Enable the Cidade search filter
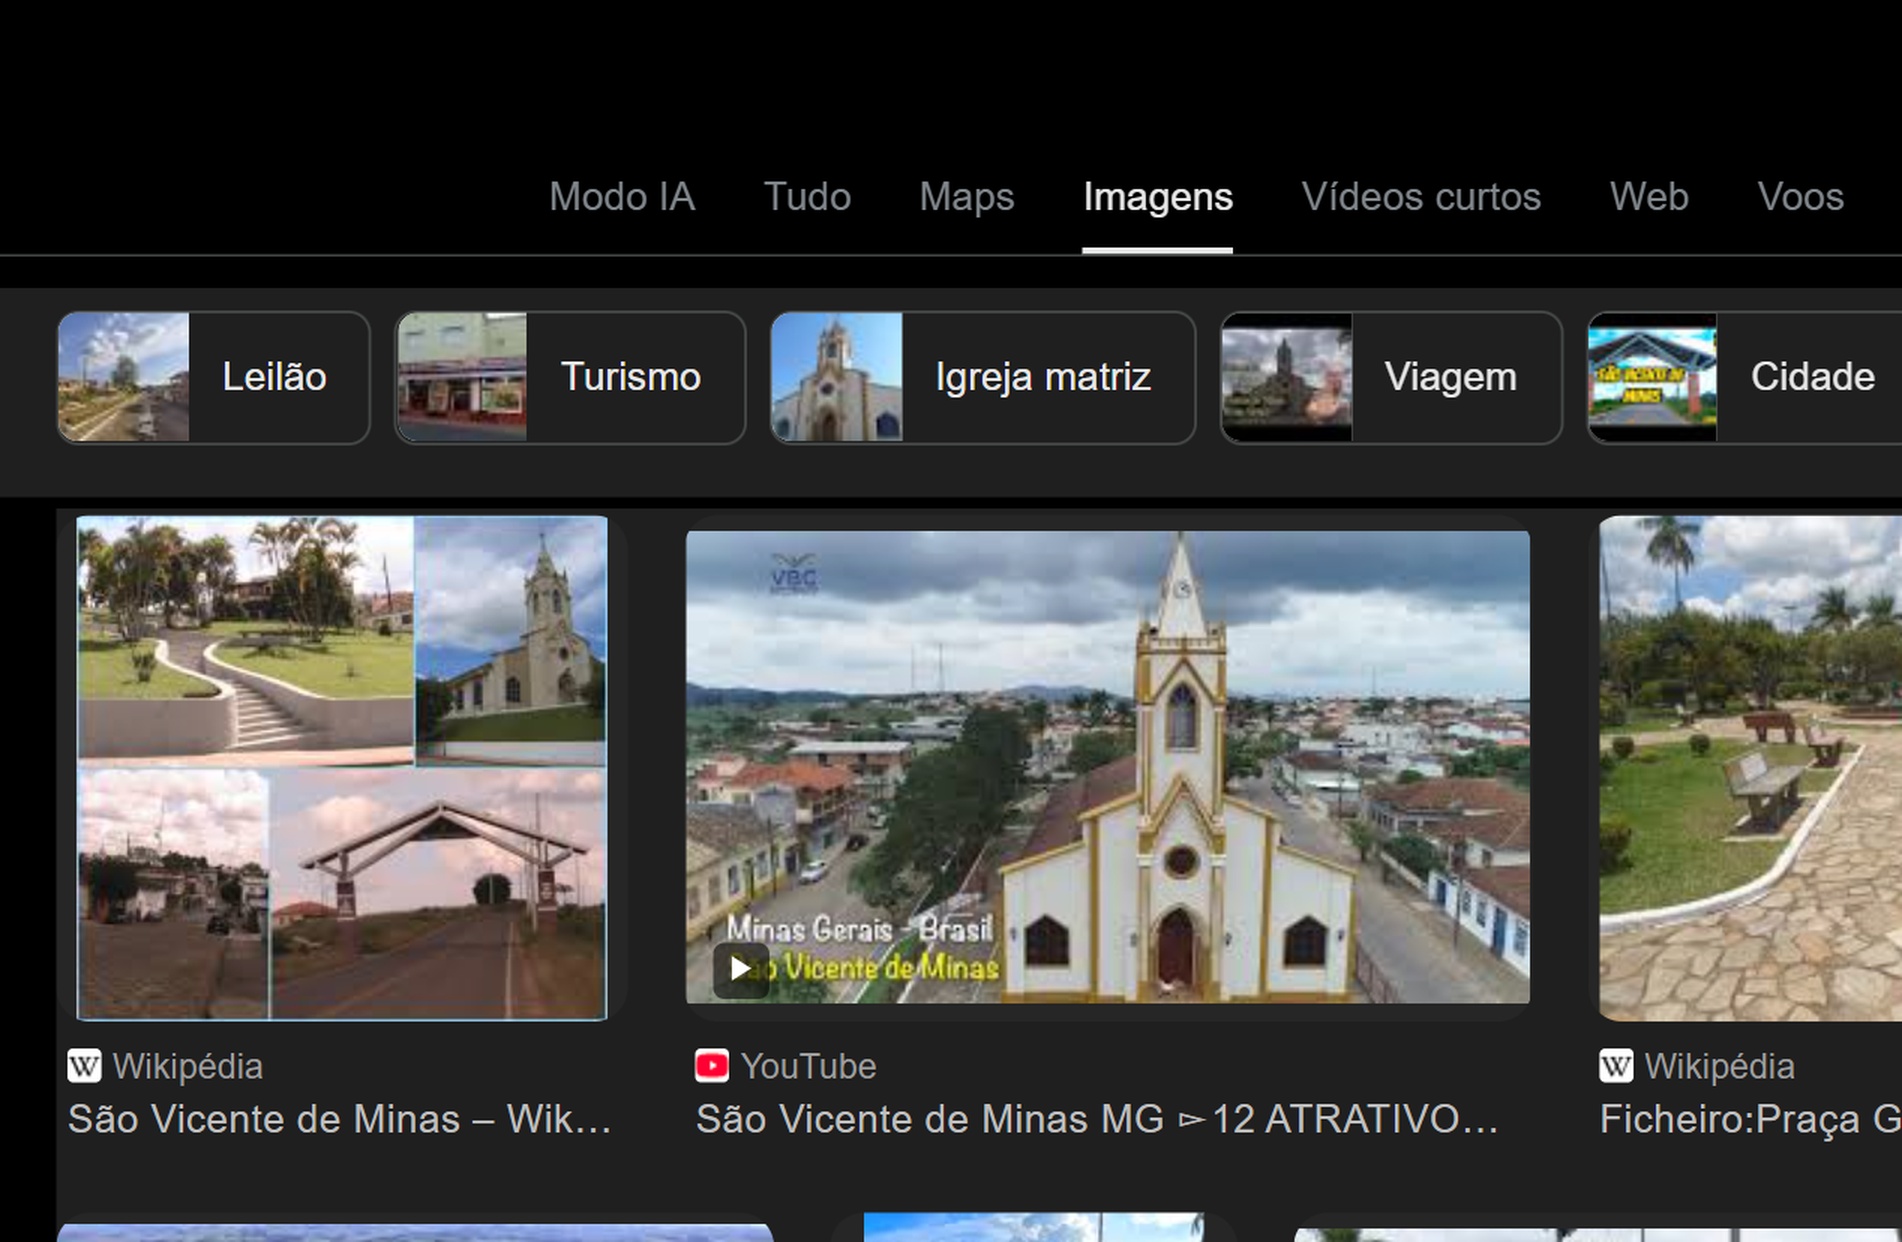1902x1242 pixels. tap(1813, 377)
